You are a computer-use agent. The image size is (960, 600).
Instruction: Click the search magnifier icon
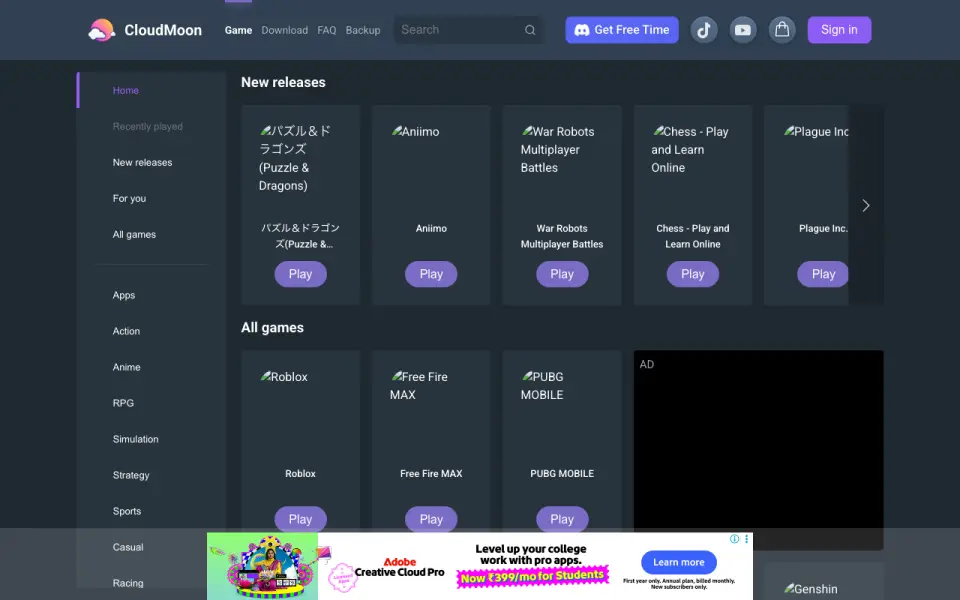[x=530, y=30]
